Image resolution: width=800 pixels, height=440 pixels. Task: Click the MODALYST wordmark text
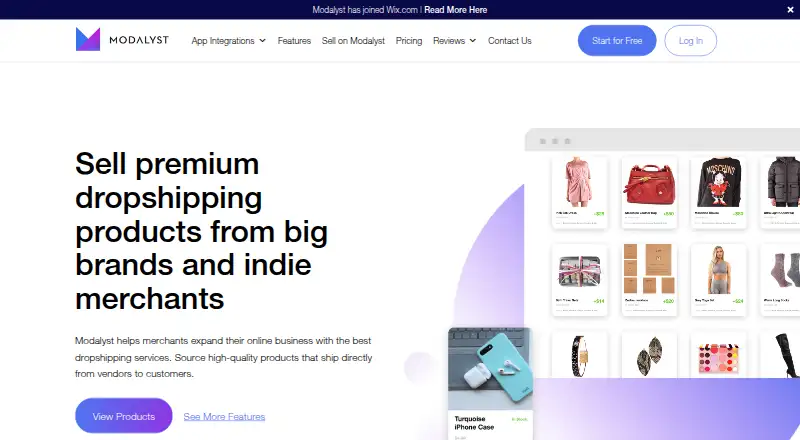pos(139,40)
